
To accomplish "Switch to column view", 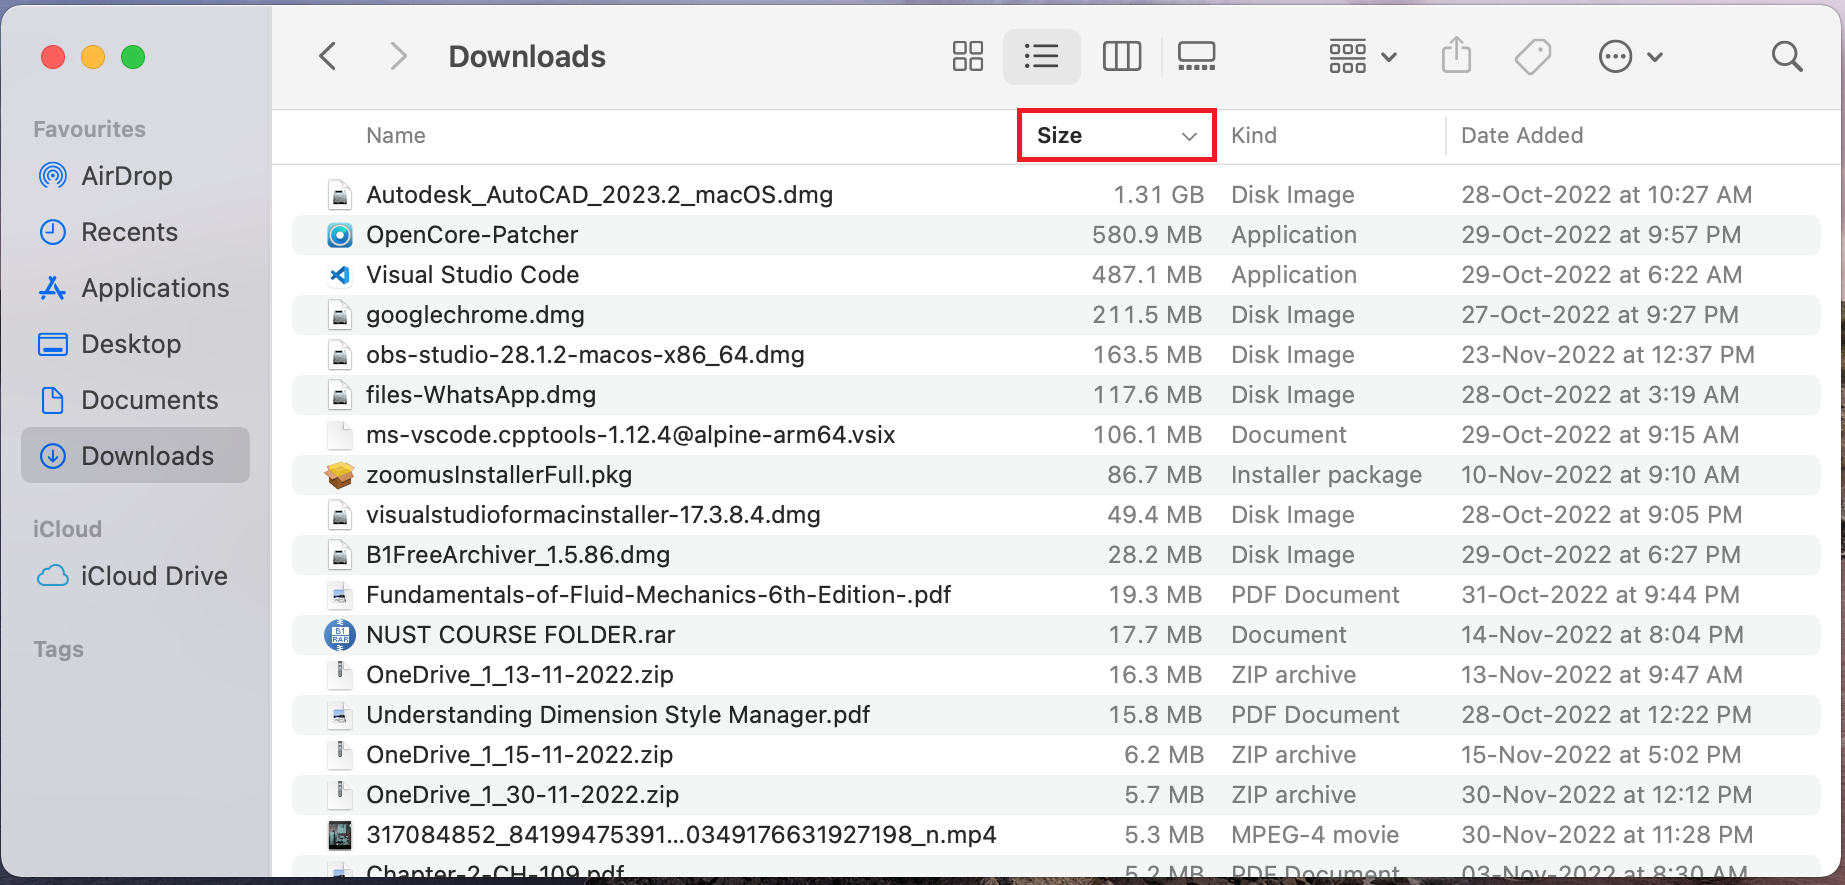I will click(1121, 56).
